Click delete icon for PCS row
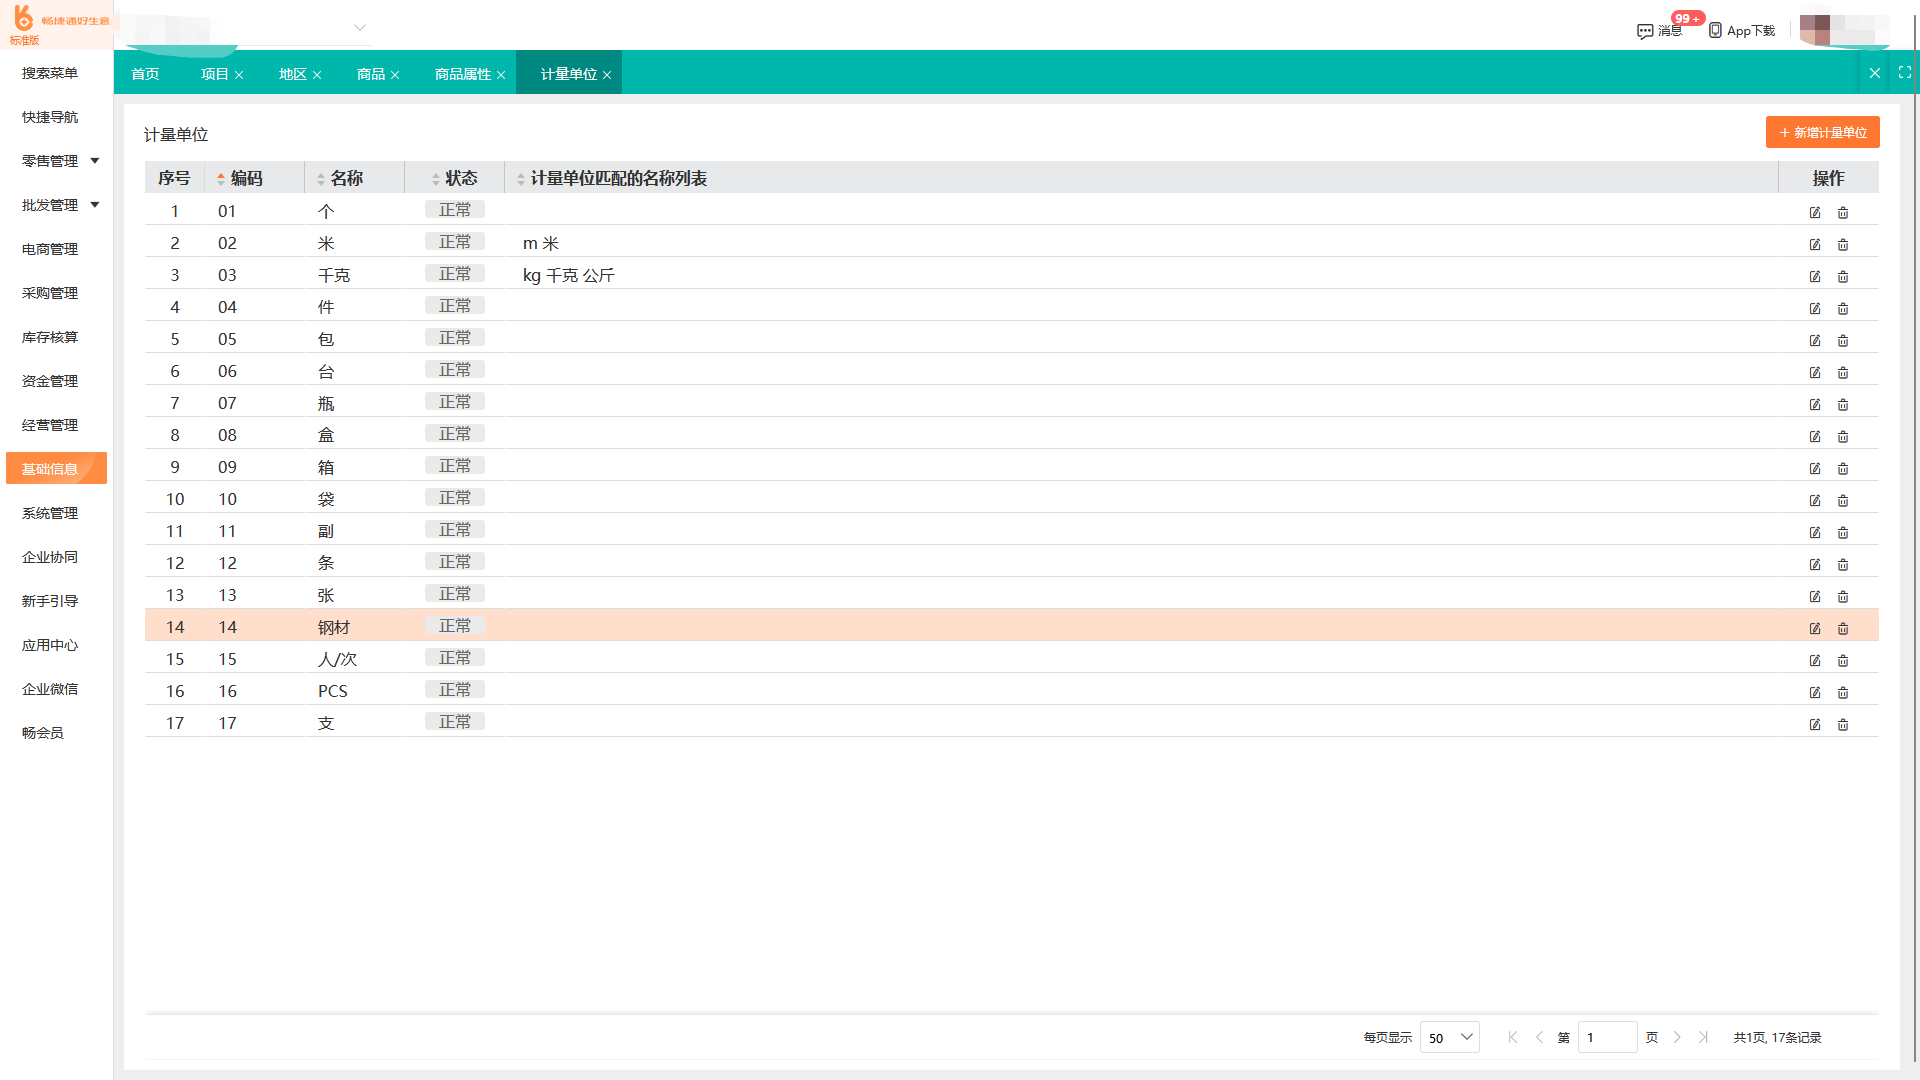The image size is (1920, 1080). click(x=1844, y=691)
